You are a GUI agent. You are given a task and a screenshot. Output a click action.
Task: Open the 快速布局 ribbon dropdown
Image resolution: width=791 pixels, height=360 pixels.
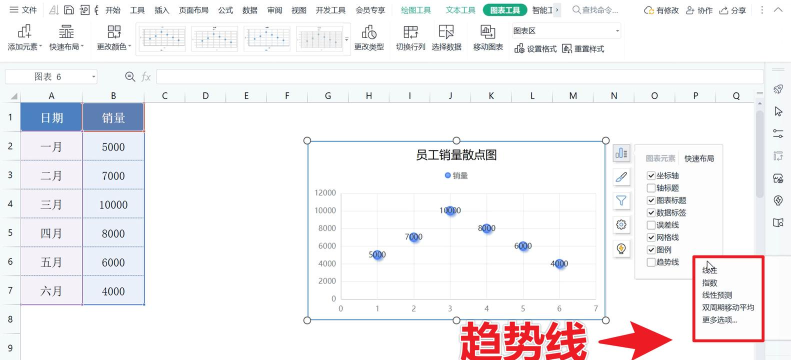(x=66, y=38)
